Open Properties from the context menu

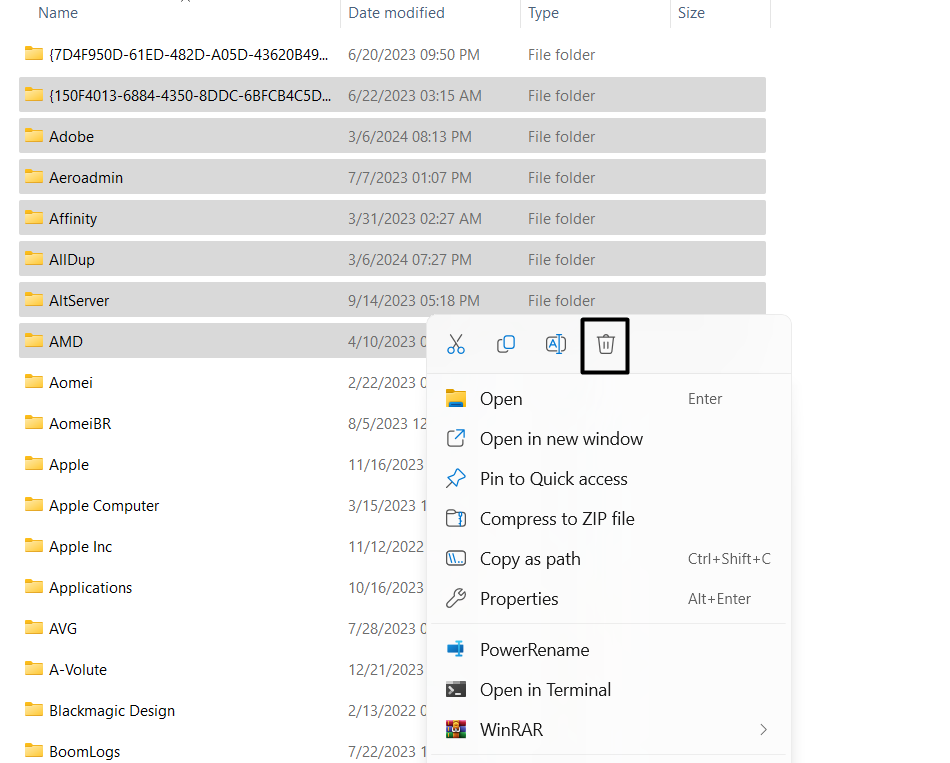coord(519,599)
